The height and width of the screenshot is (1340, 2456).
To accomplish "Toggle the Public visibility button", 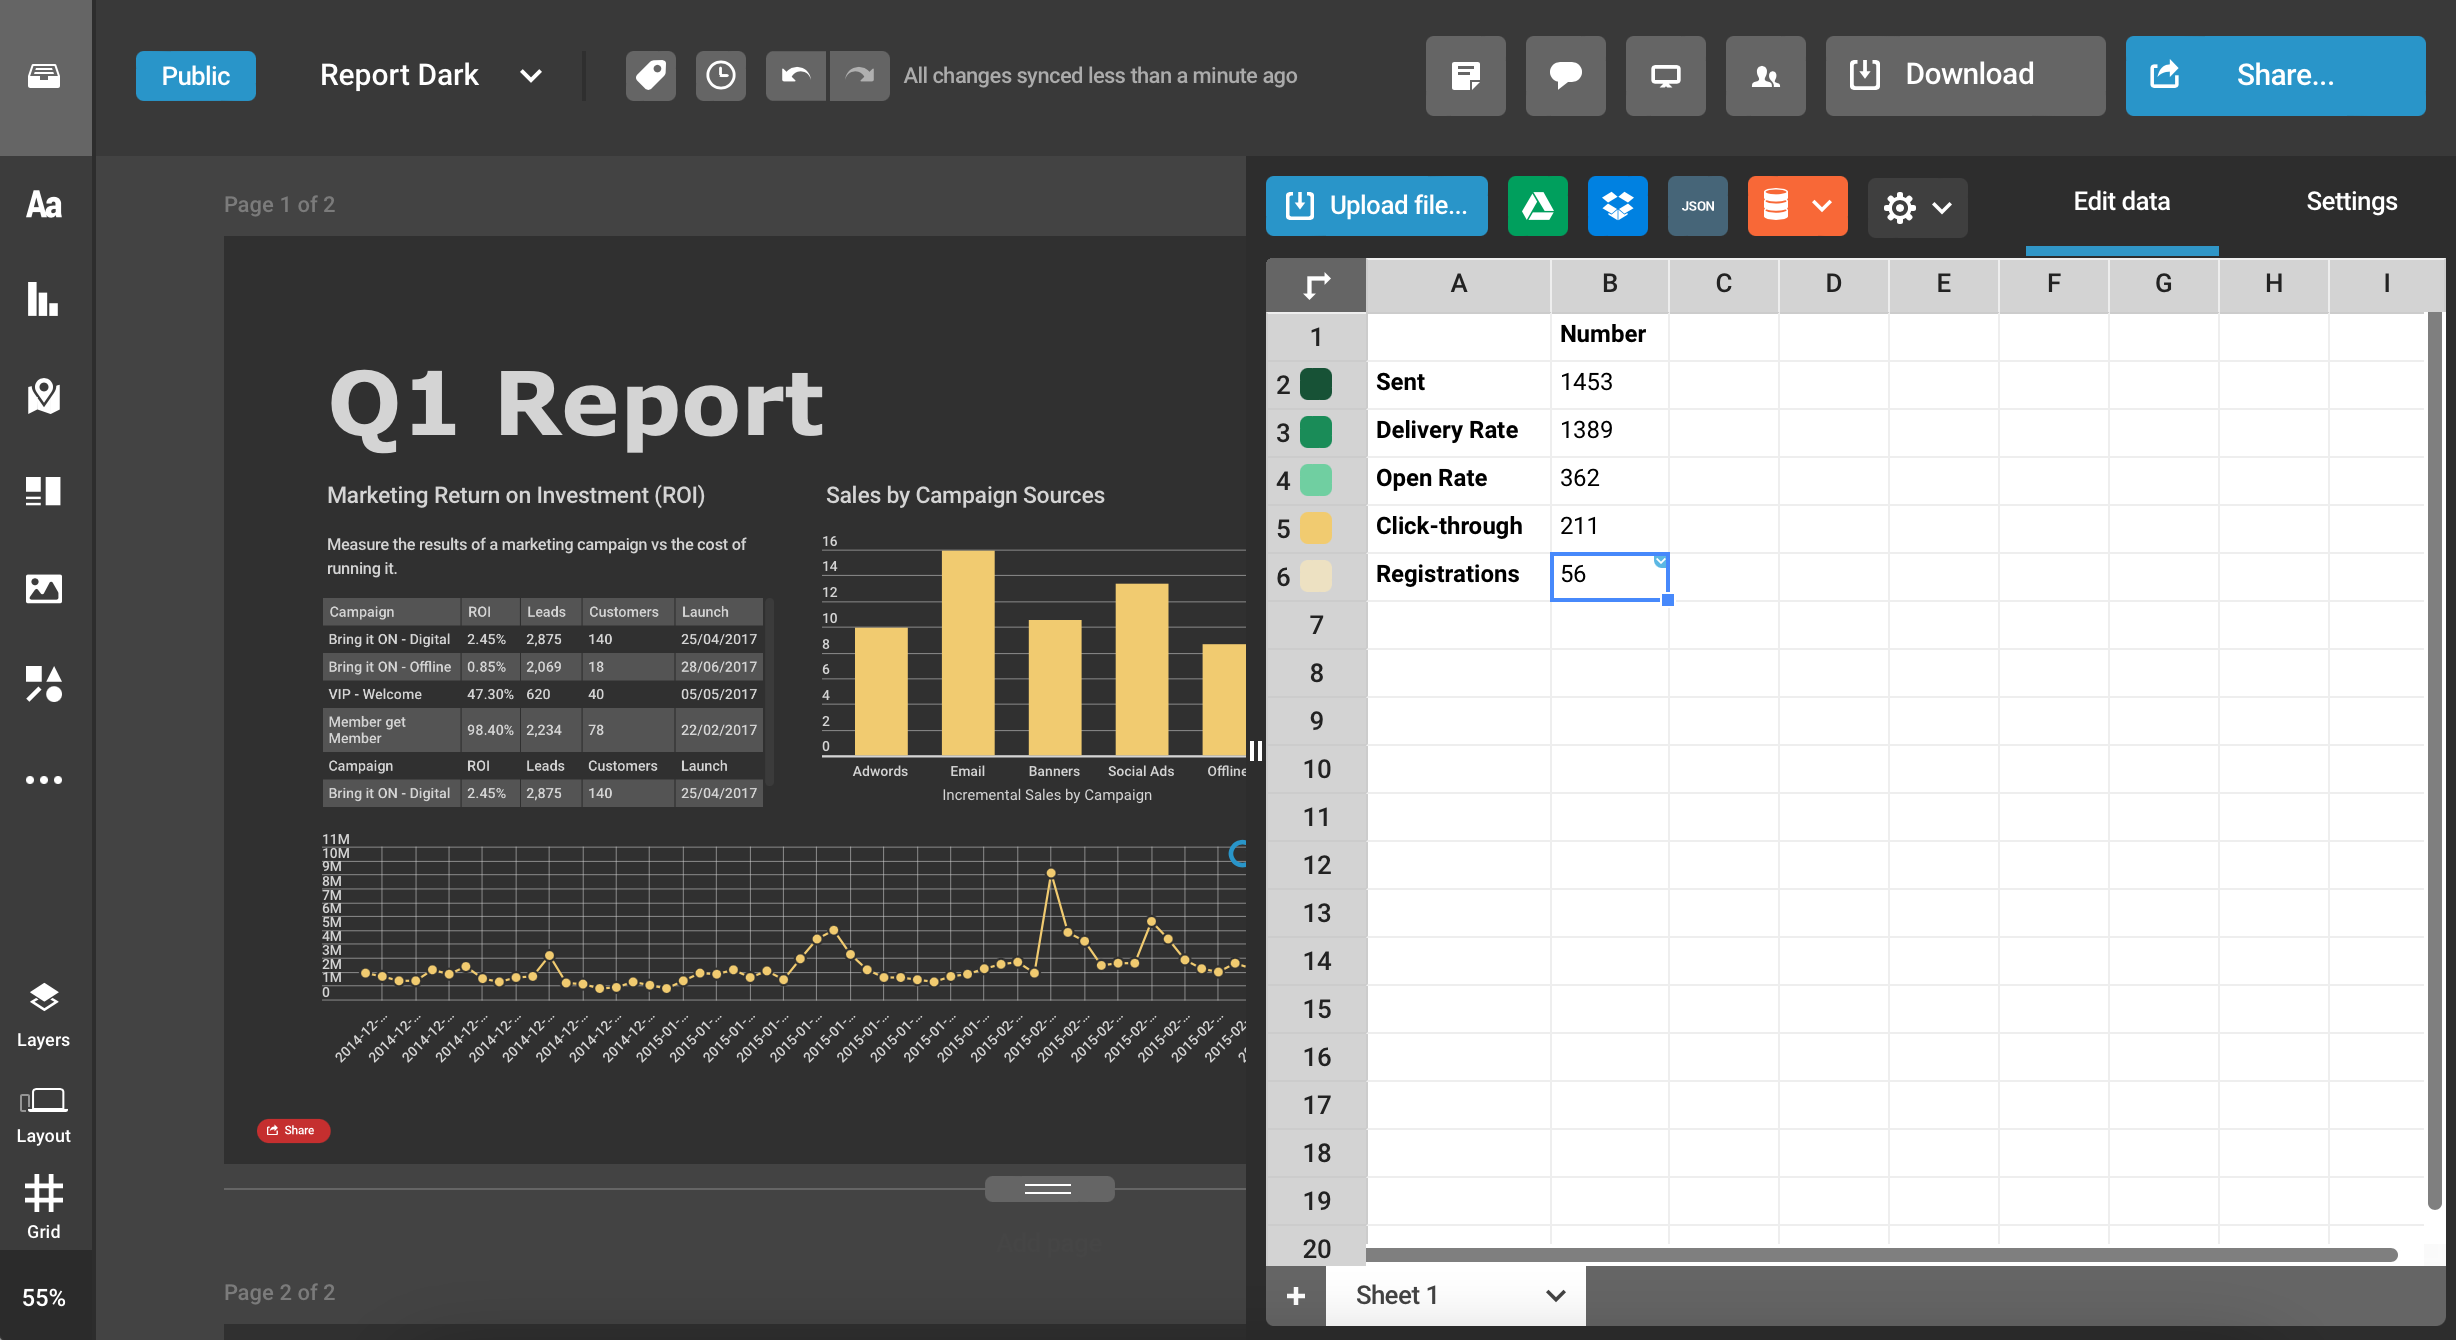I will pos(193,76).
